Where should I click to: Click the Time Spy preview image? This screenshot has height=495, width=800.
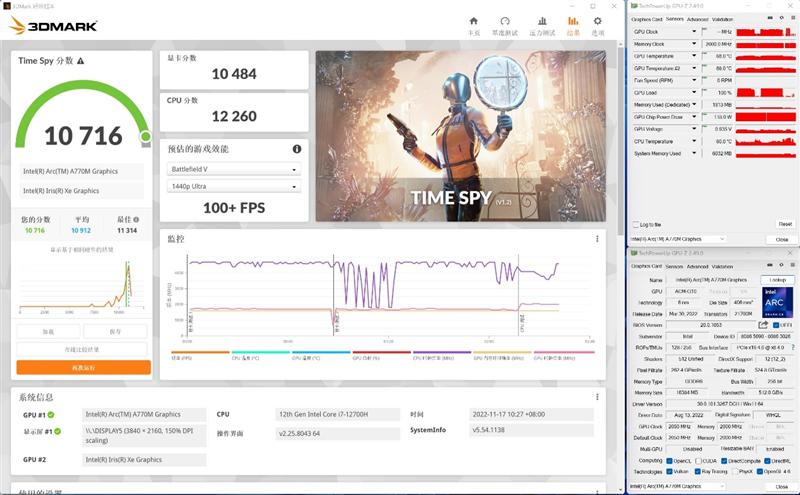pyautogui.click(x=461, y=136)
